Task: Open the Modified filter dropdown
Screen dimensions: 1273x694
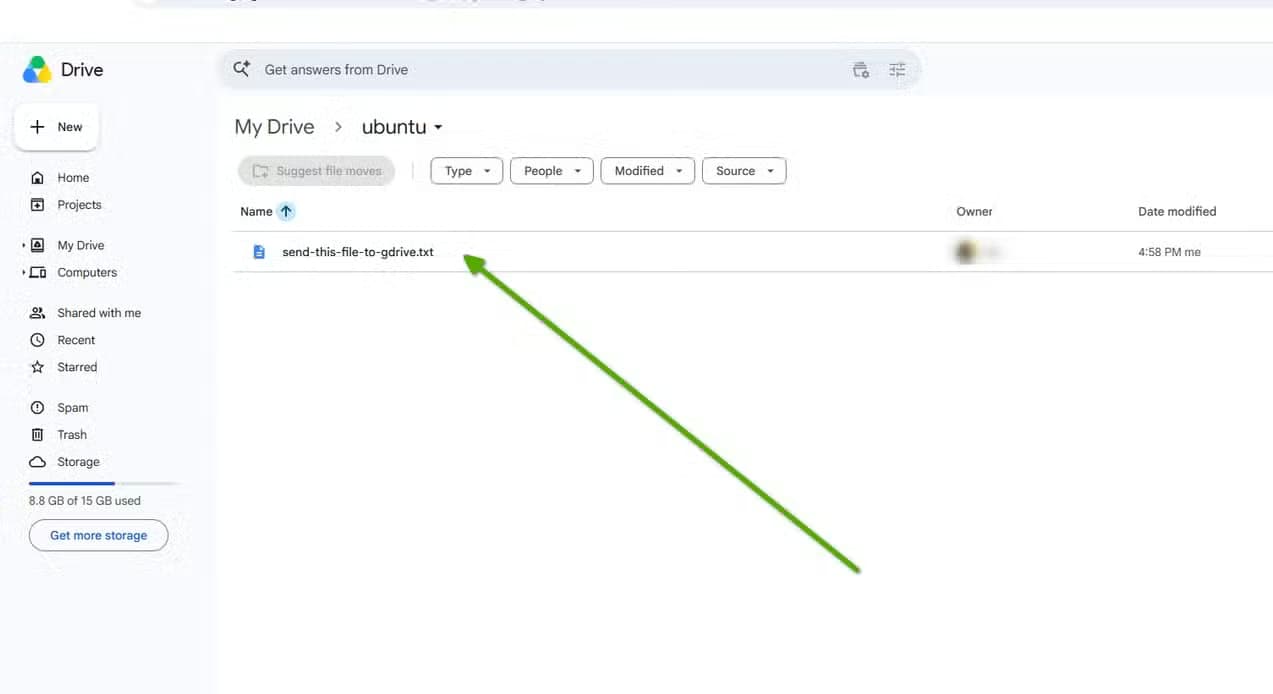Action: coord(648,171)
